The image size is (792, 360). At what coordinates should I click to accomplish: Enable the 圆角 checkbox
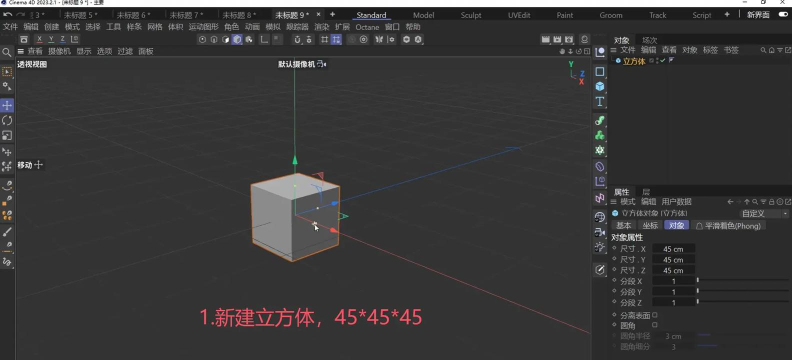(655, 325)
